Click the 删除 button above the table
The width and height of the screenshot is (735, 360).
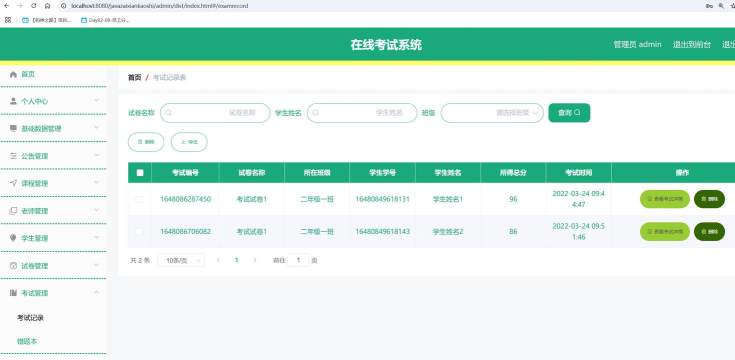coord(146,142)
